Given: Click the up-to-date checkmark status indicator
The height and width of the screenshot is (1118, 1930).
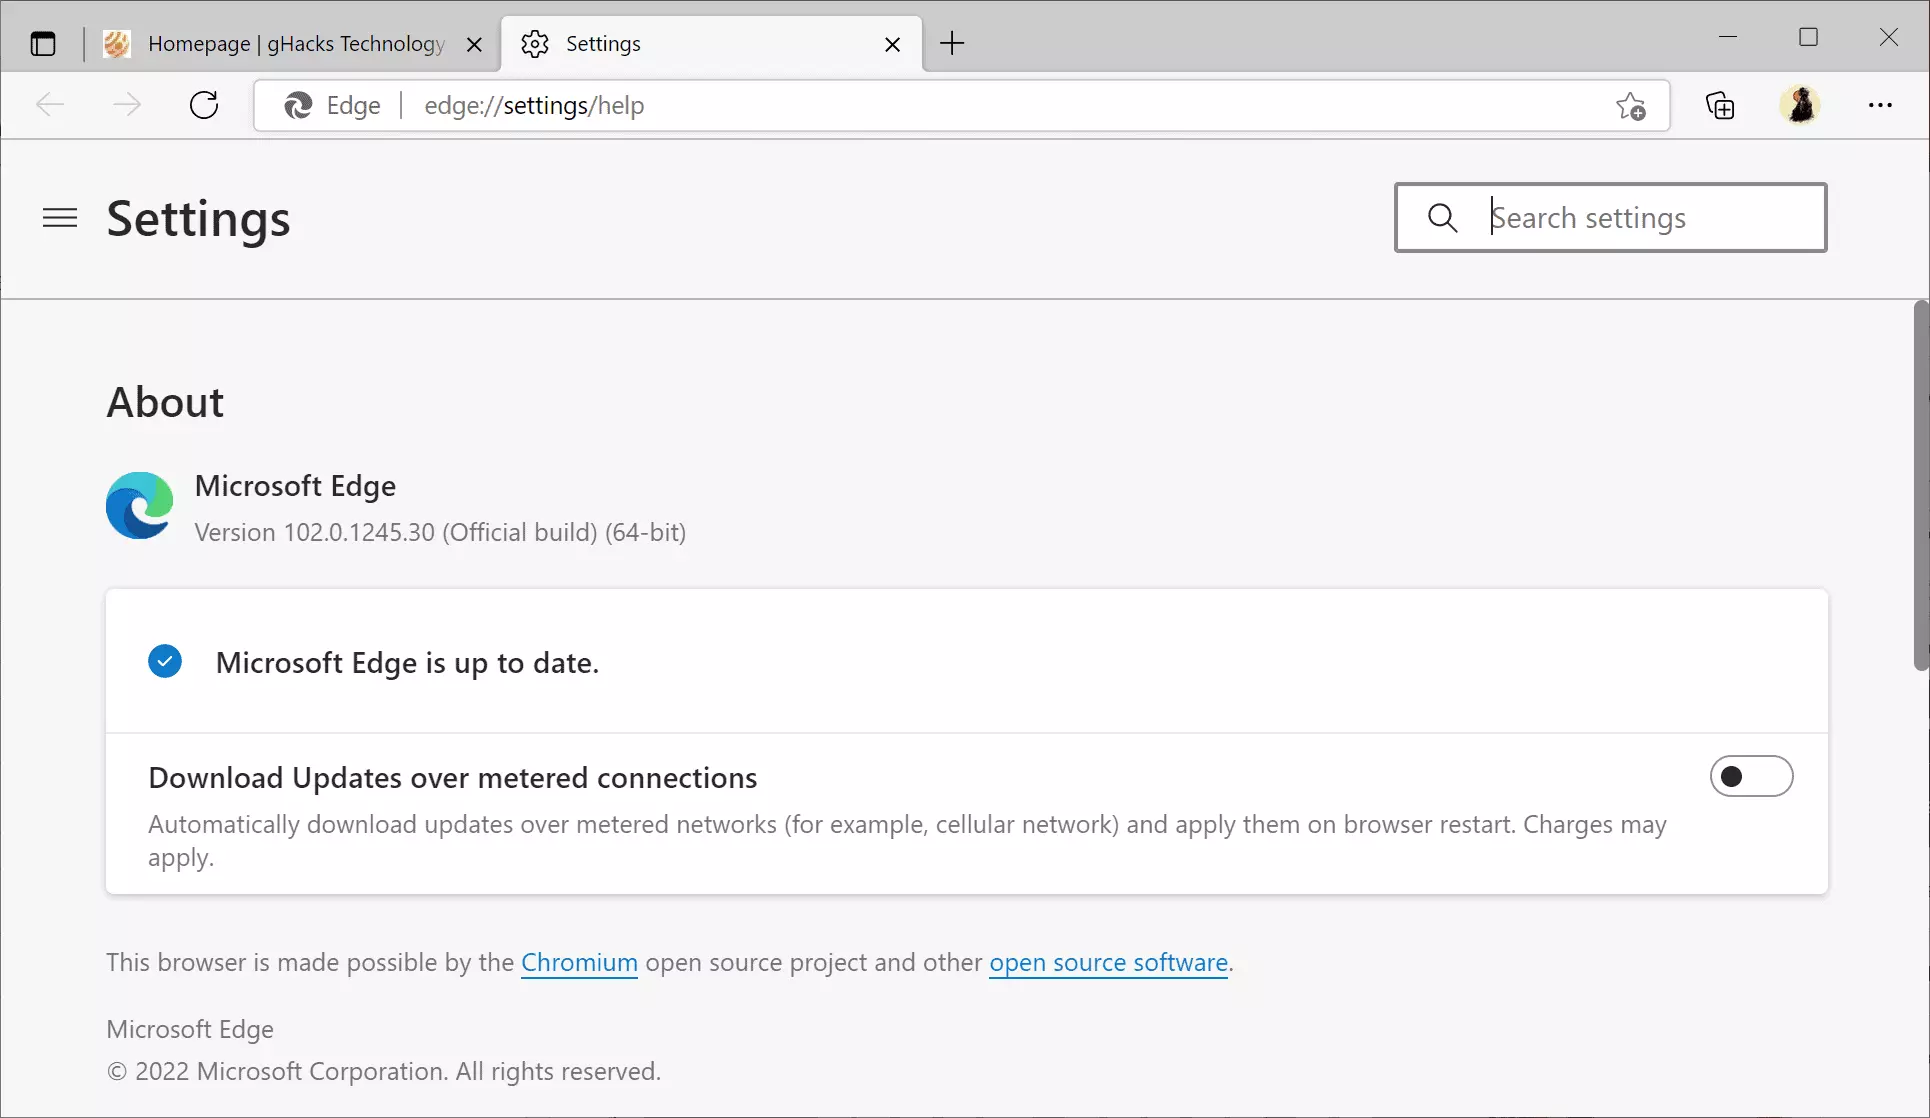Looking at the screenshot, I should [x=165, y=661].
